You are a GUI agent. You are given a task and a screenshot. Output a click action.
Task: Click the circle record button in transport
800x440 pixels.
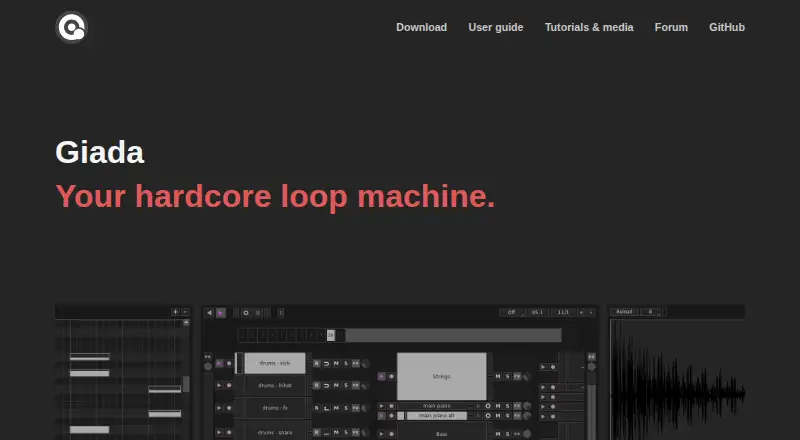pos(246,312)
